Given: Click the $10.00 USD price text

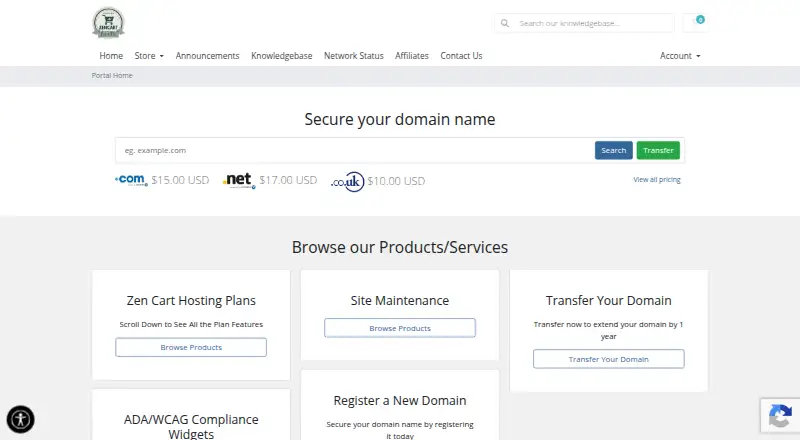Looking at the screenshot, I should 396,181.
